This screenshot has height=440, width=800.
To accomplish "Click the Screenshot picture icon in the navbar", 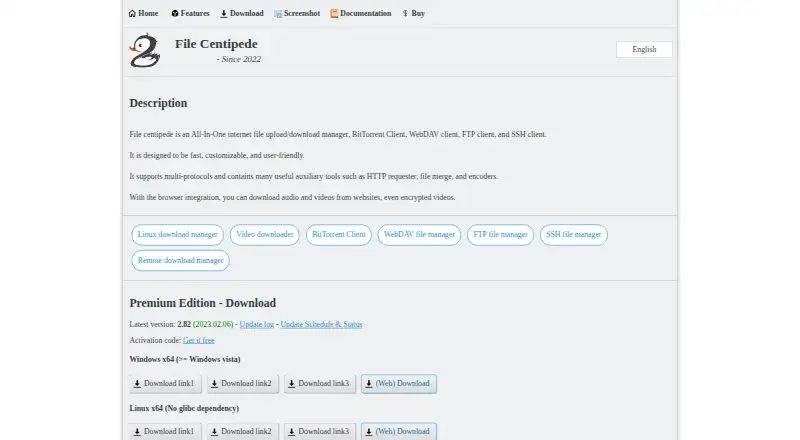I will (x=278, y=14).
